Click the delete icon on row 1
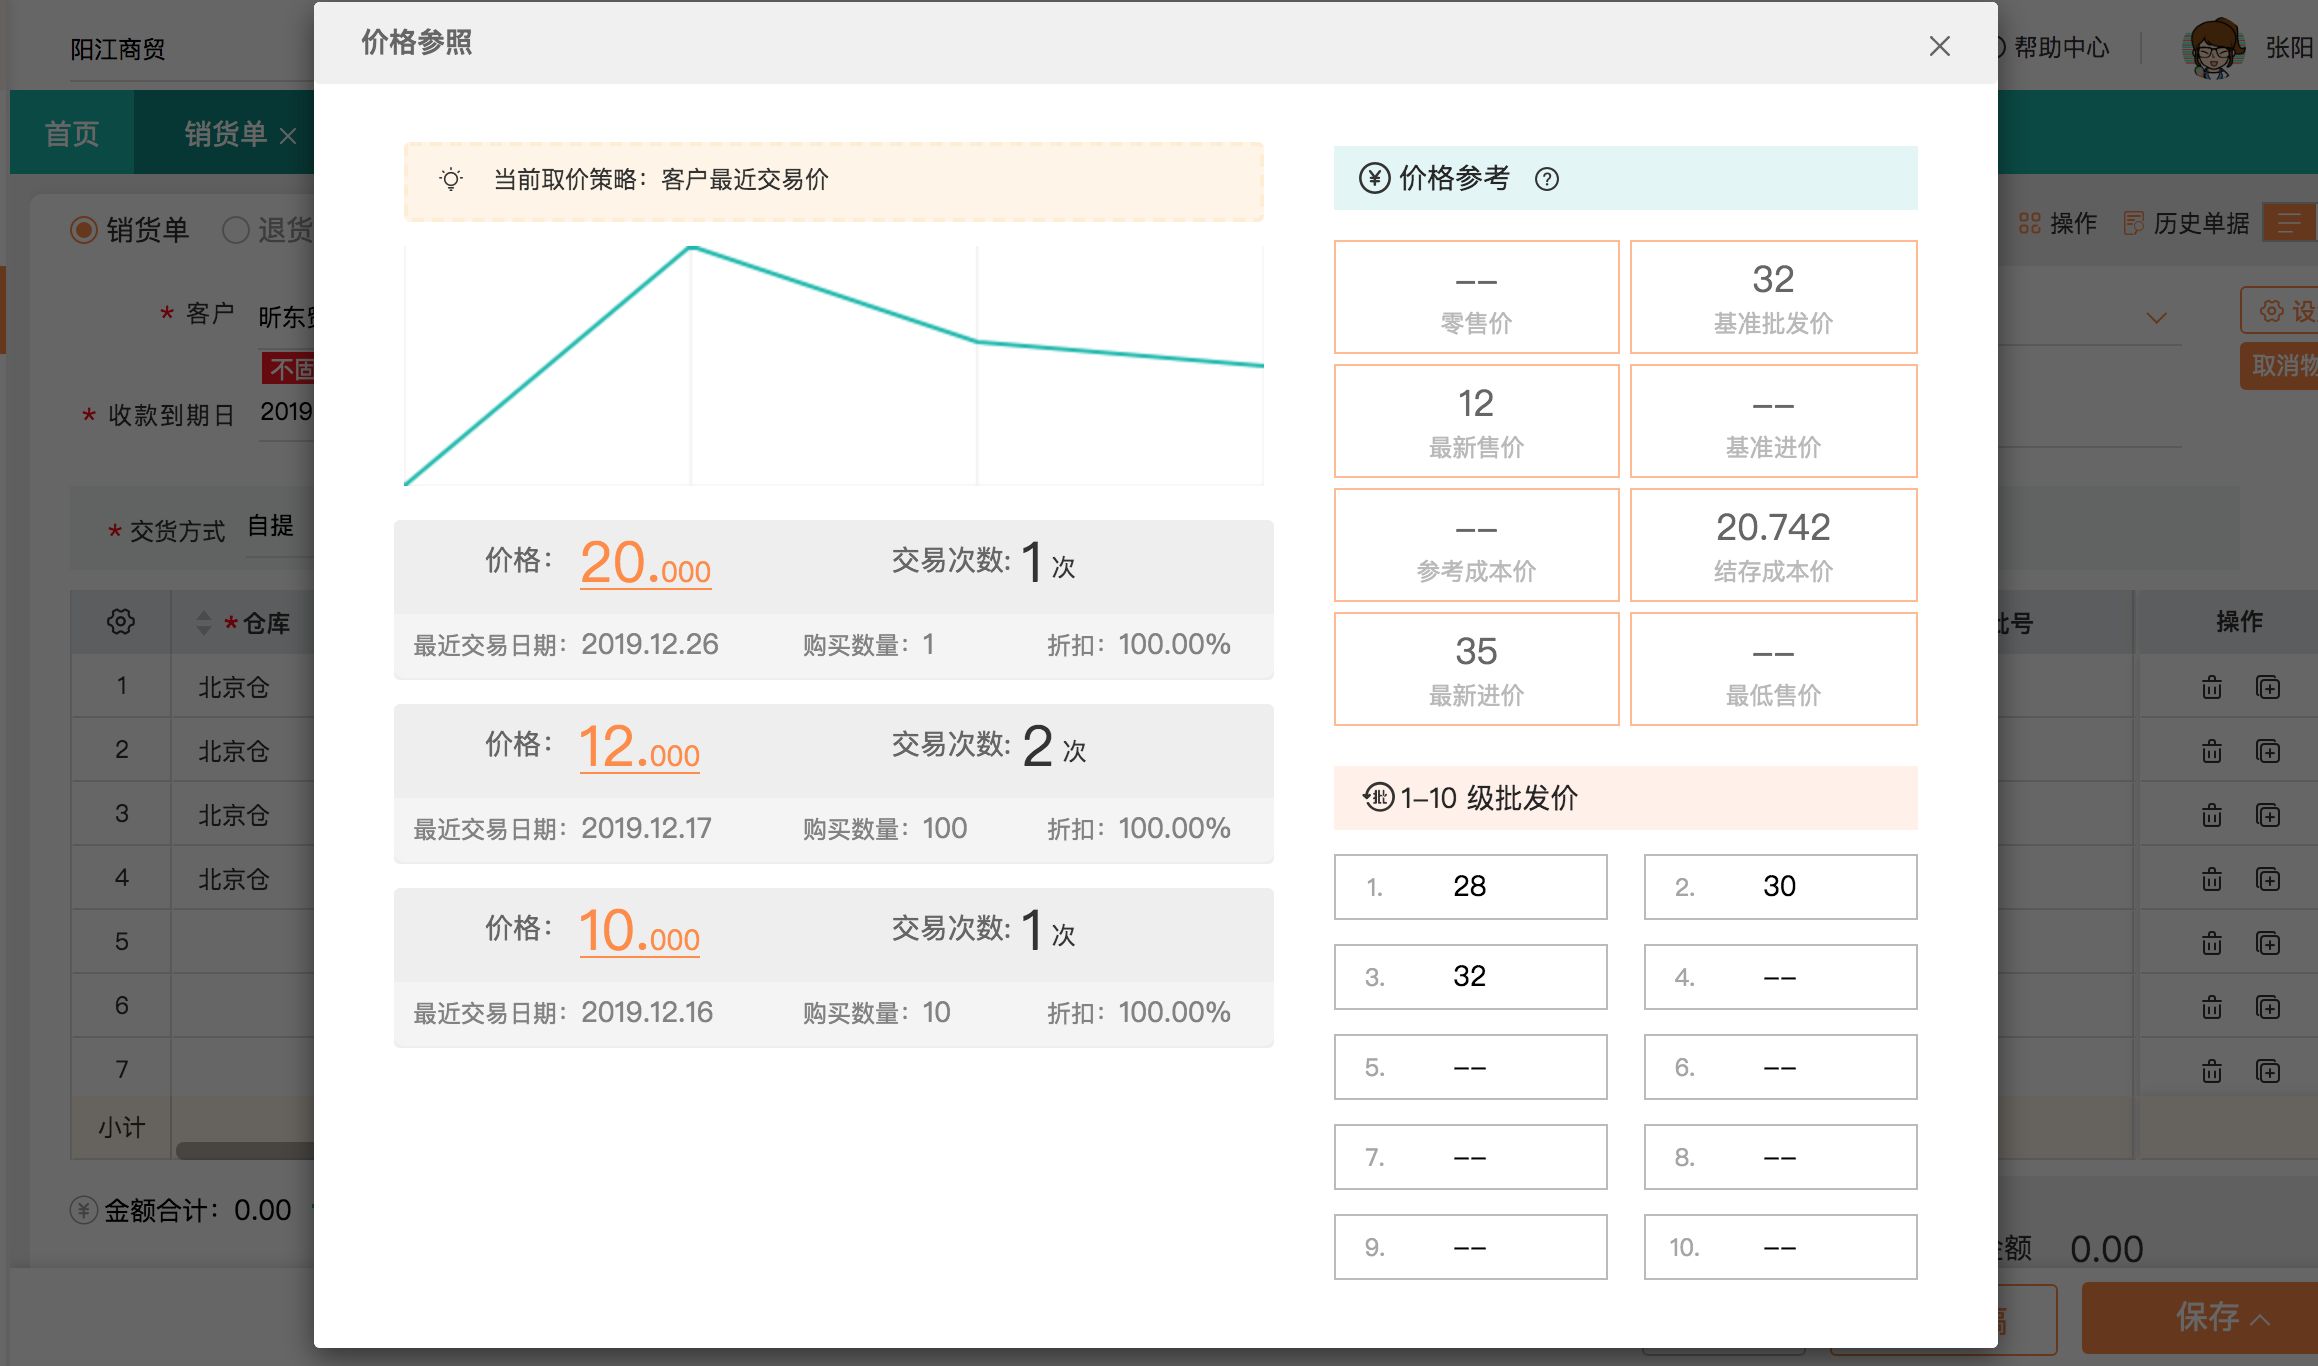The image size is (2318, 1366). coord(2212,685)
